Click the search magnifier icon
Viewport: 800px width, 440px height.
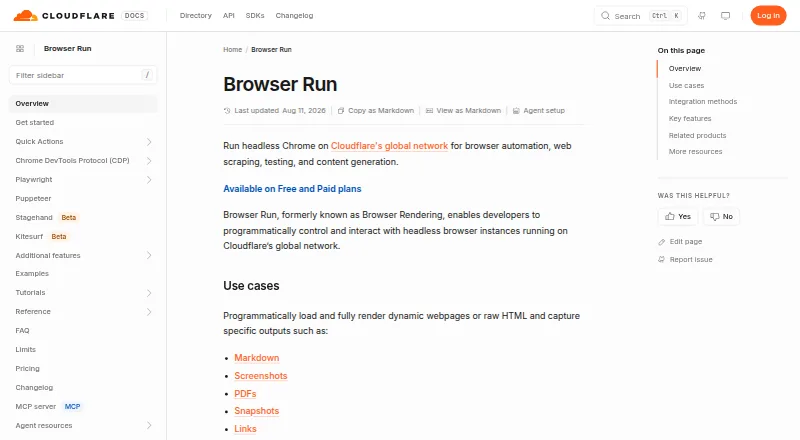(x=605, y=16)
